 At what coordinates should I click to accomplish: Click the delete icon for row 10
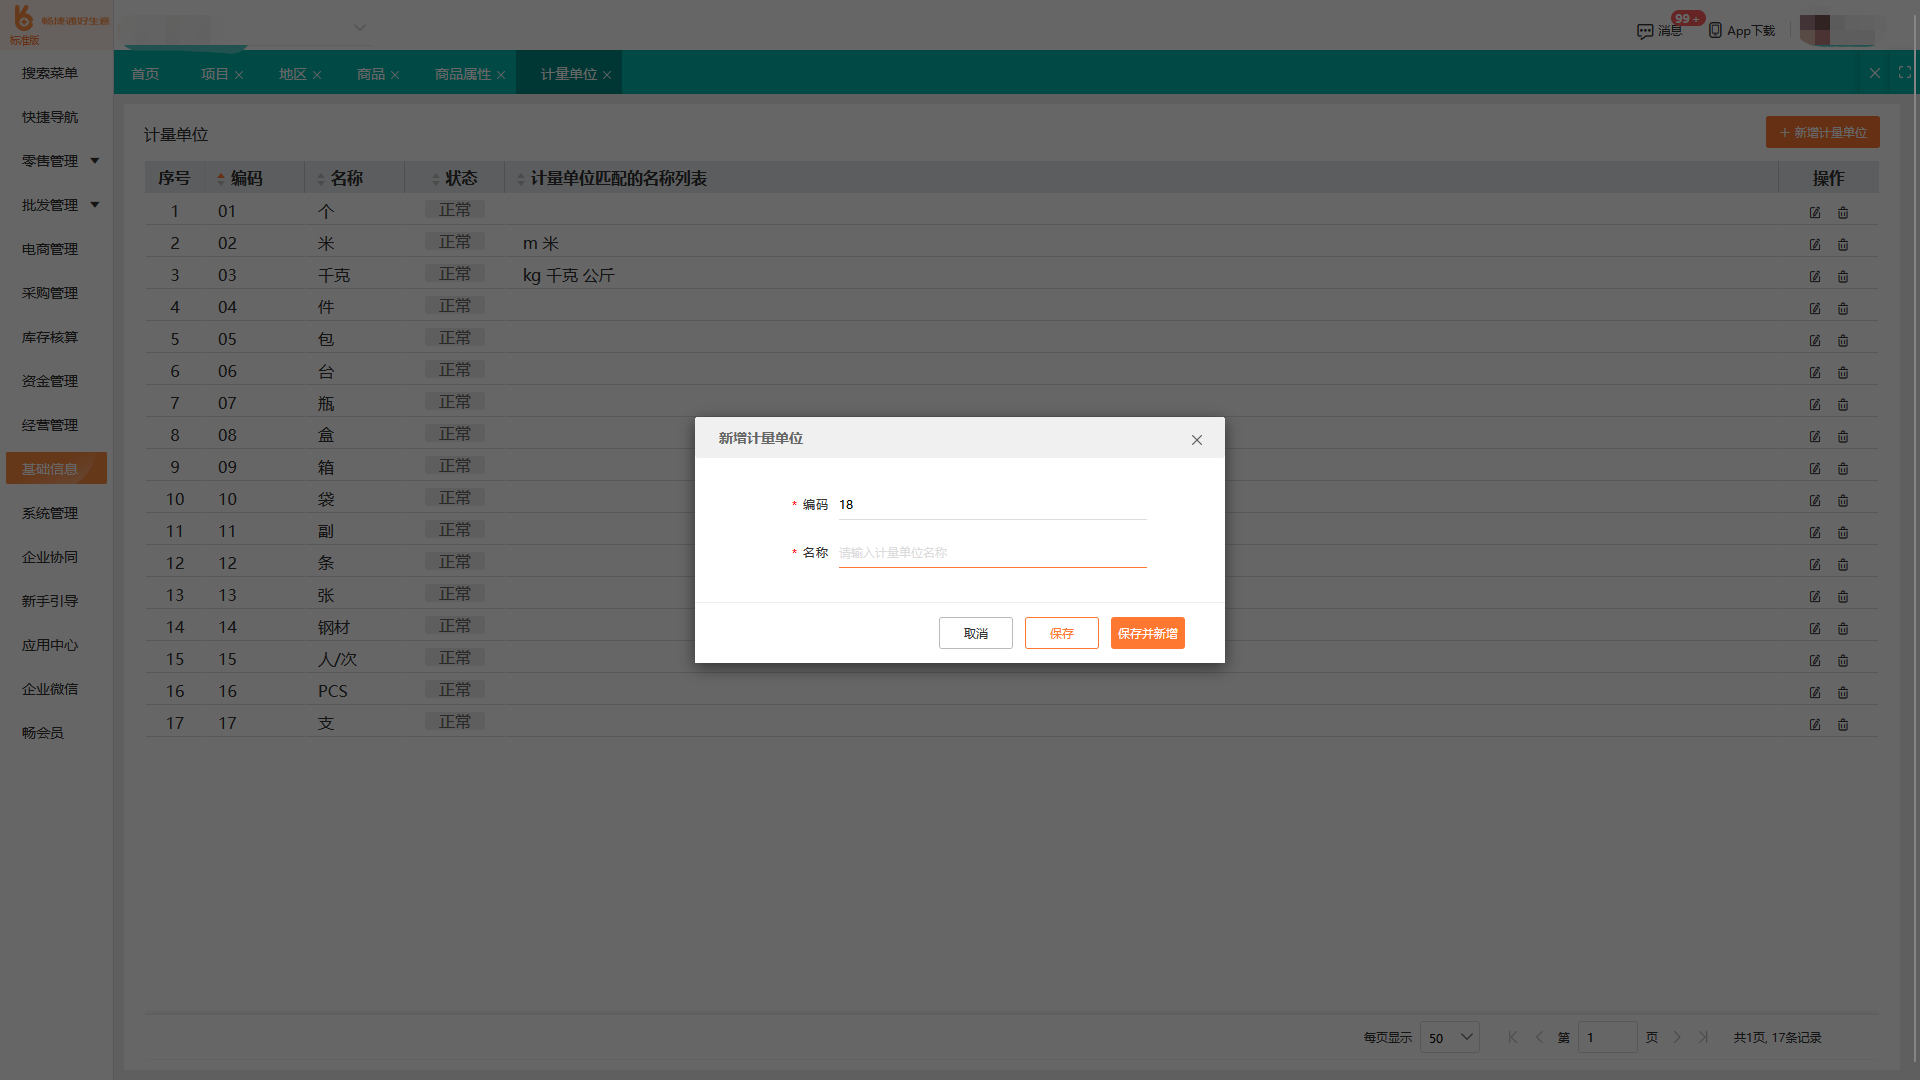point(1844,500)
